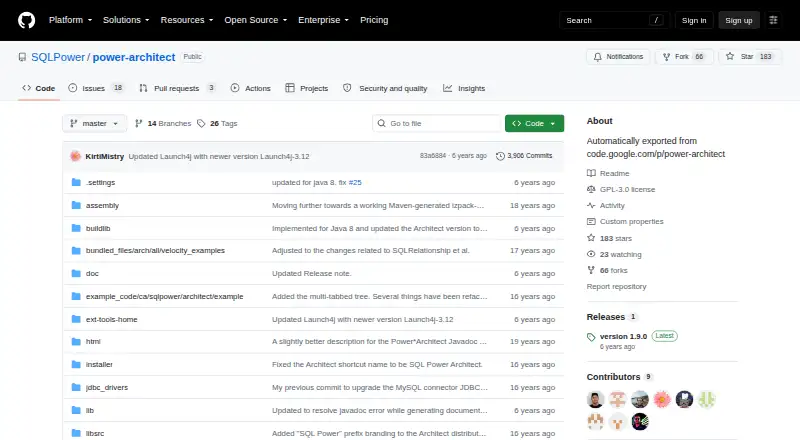Image resolution: width=800 pixels, height=440 pixels.
Task: Open the Pull requests tab
Action: coord(178,88)
